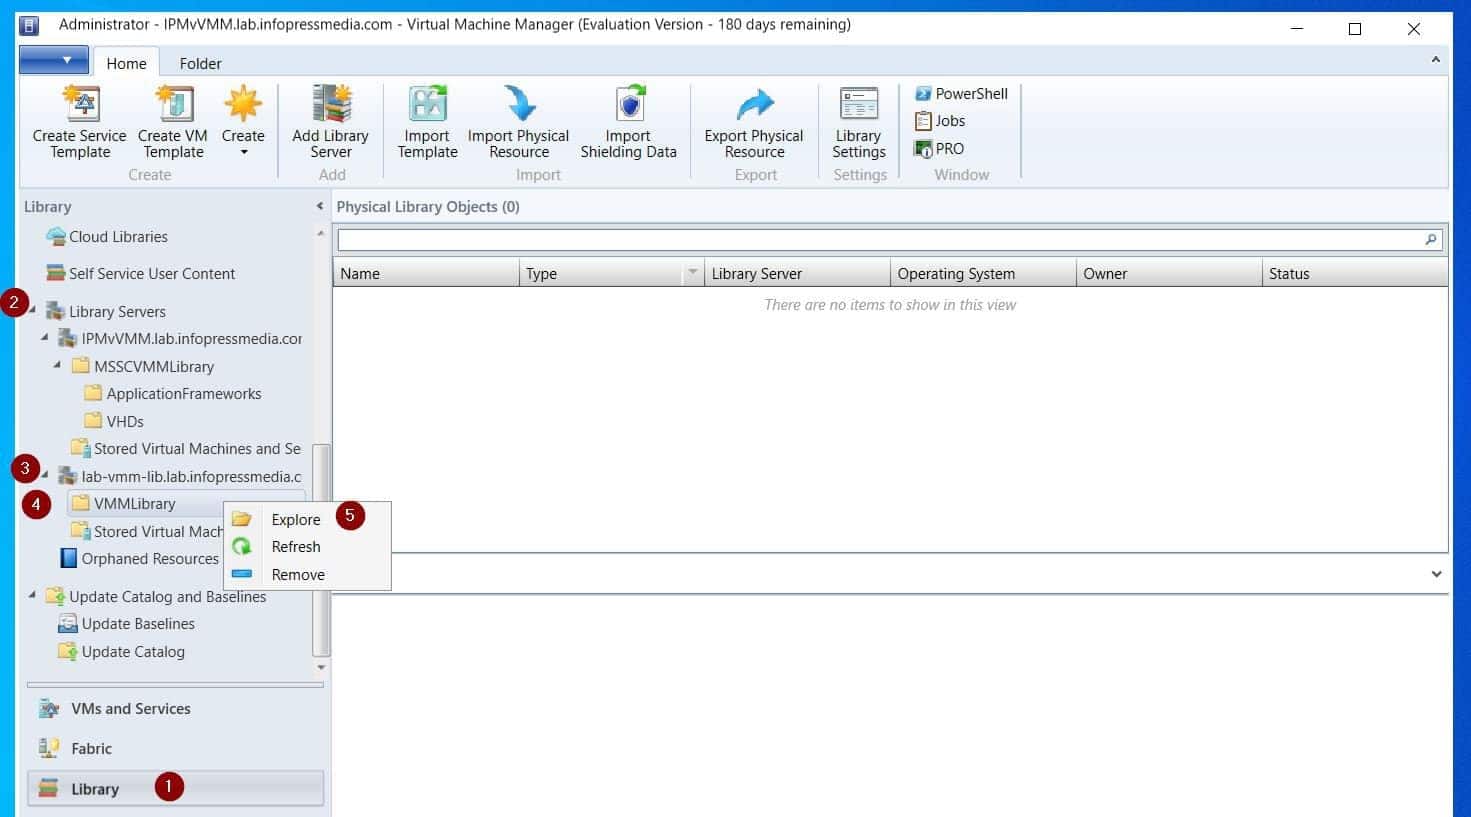Select the Create VM Template icon

pyautogui.click(x=171, y=120)
